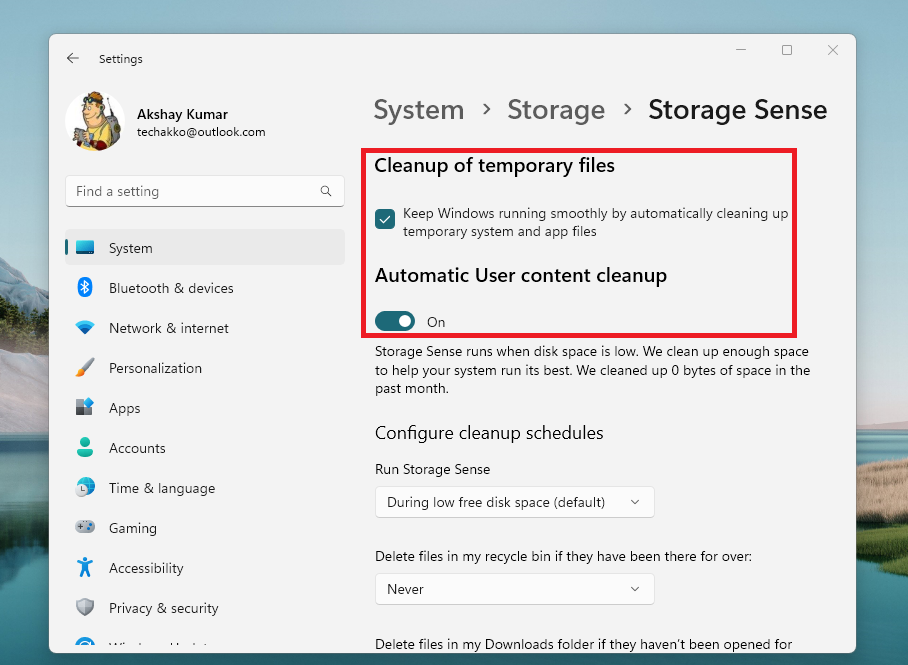The height and width of the screenshot is (665, 908).
Task: Click the search magnifier icon
Action: point(326,191)
